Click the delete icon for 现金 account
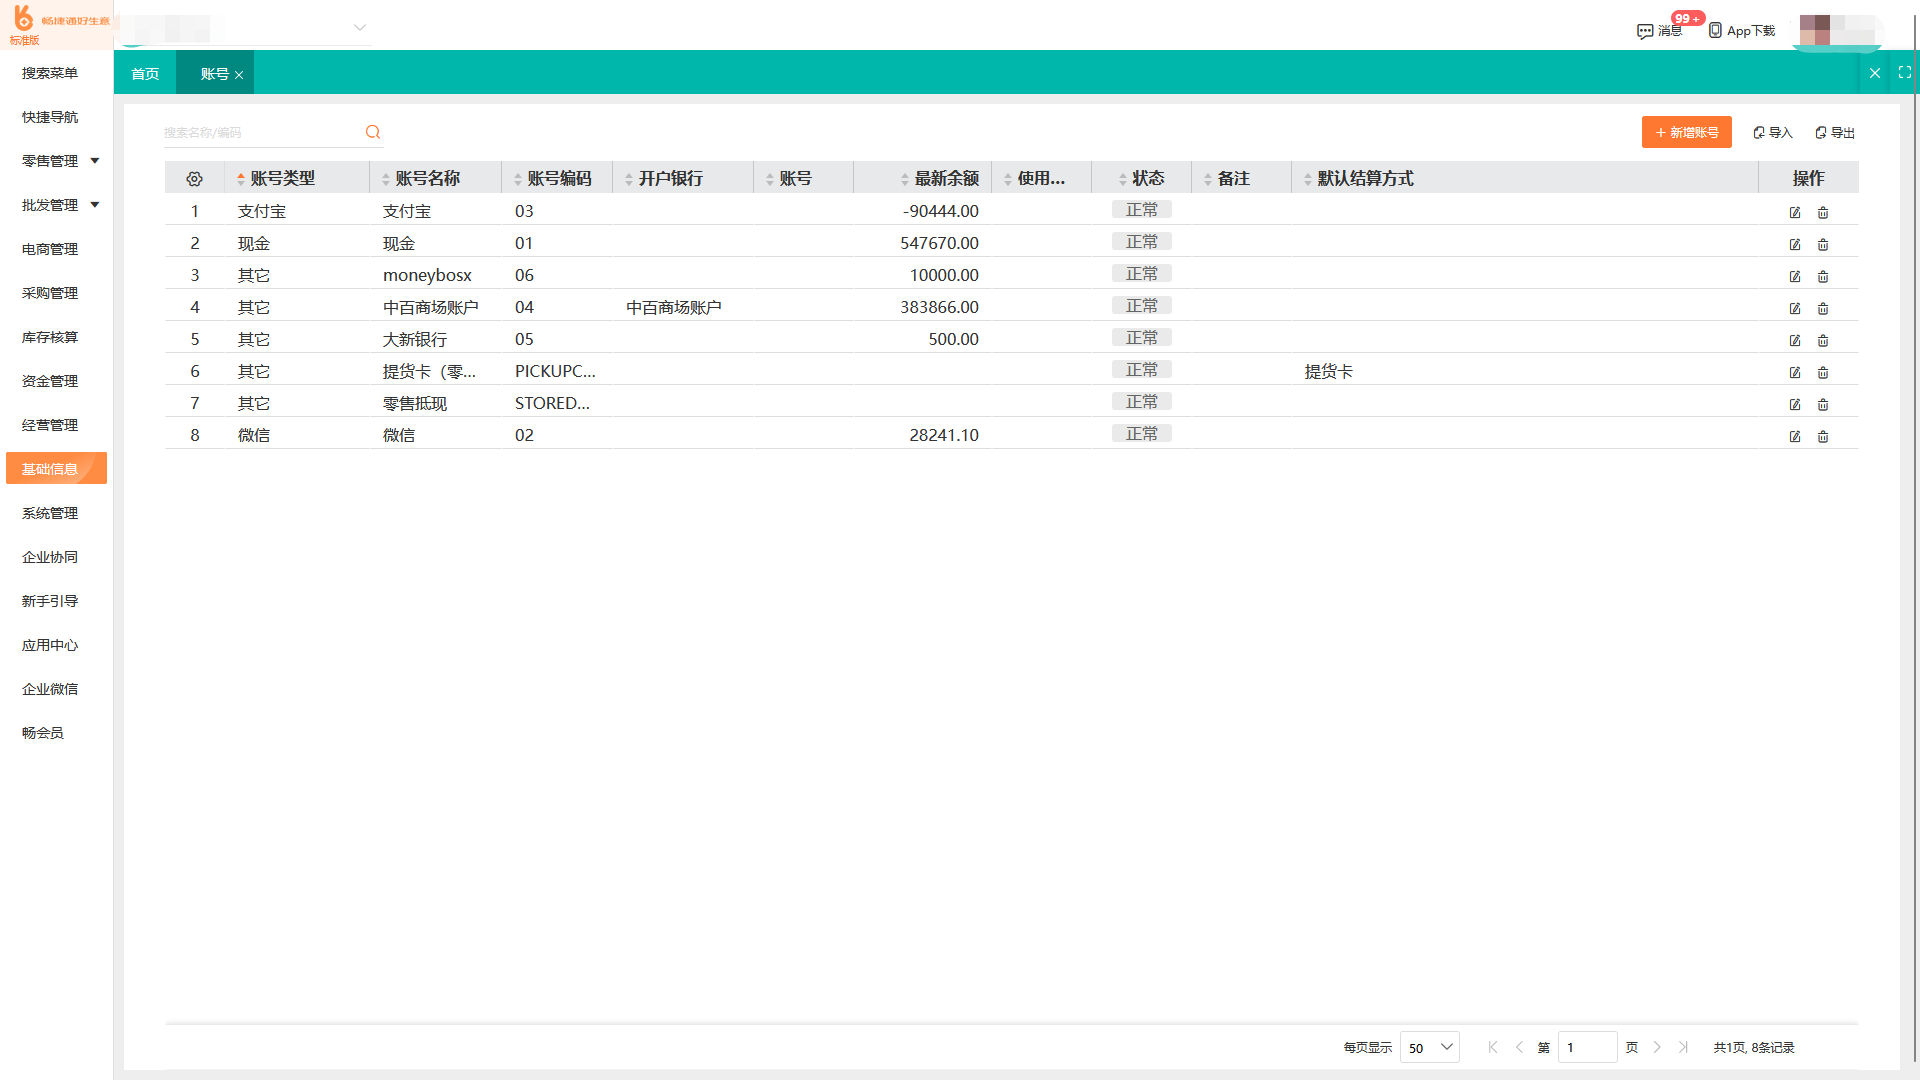Screen dimensions: 1920x1080 1824,243
